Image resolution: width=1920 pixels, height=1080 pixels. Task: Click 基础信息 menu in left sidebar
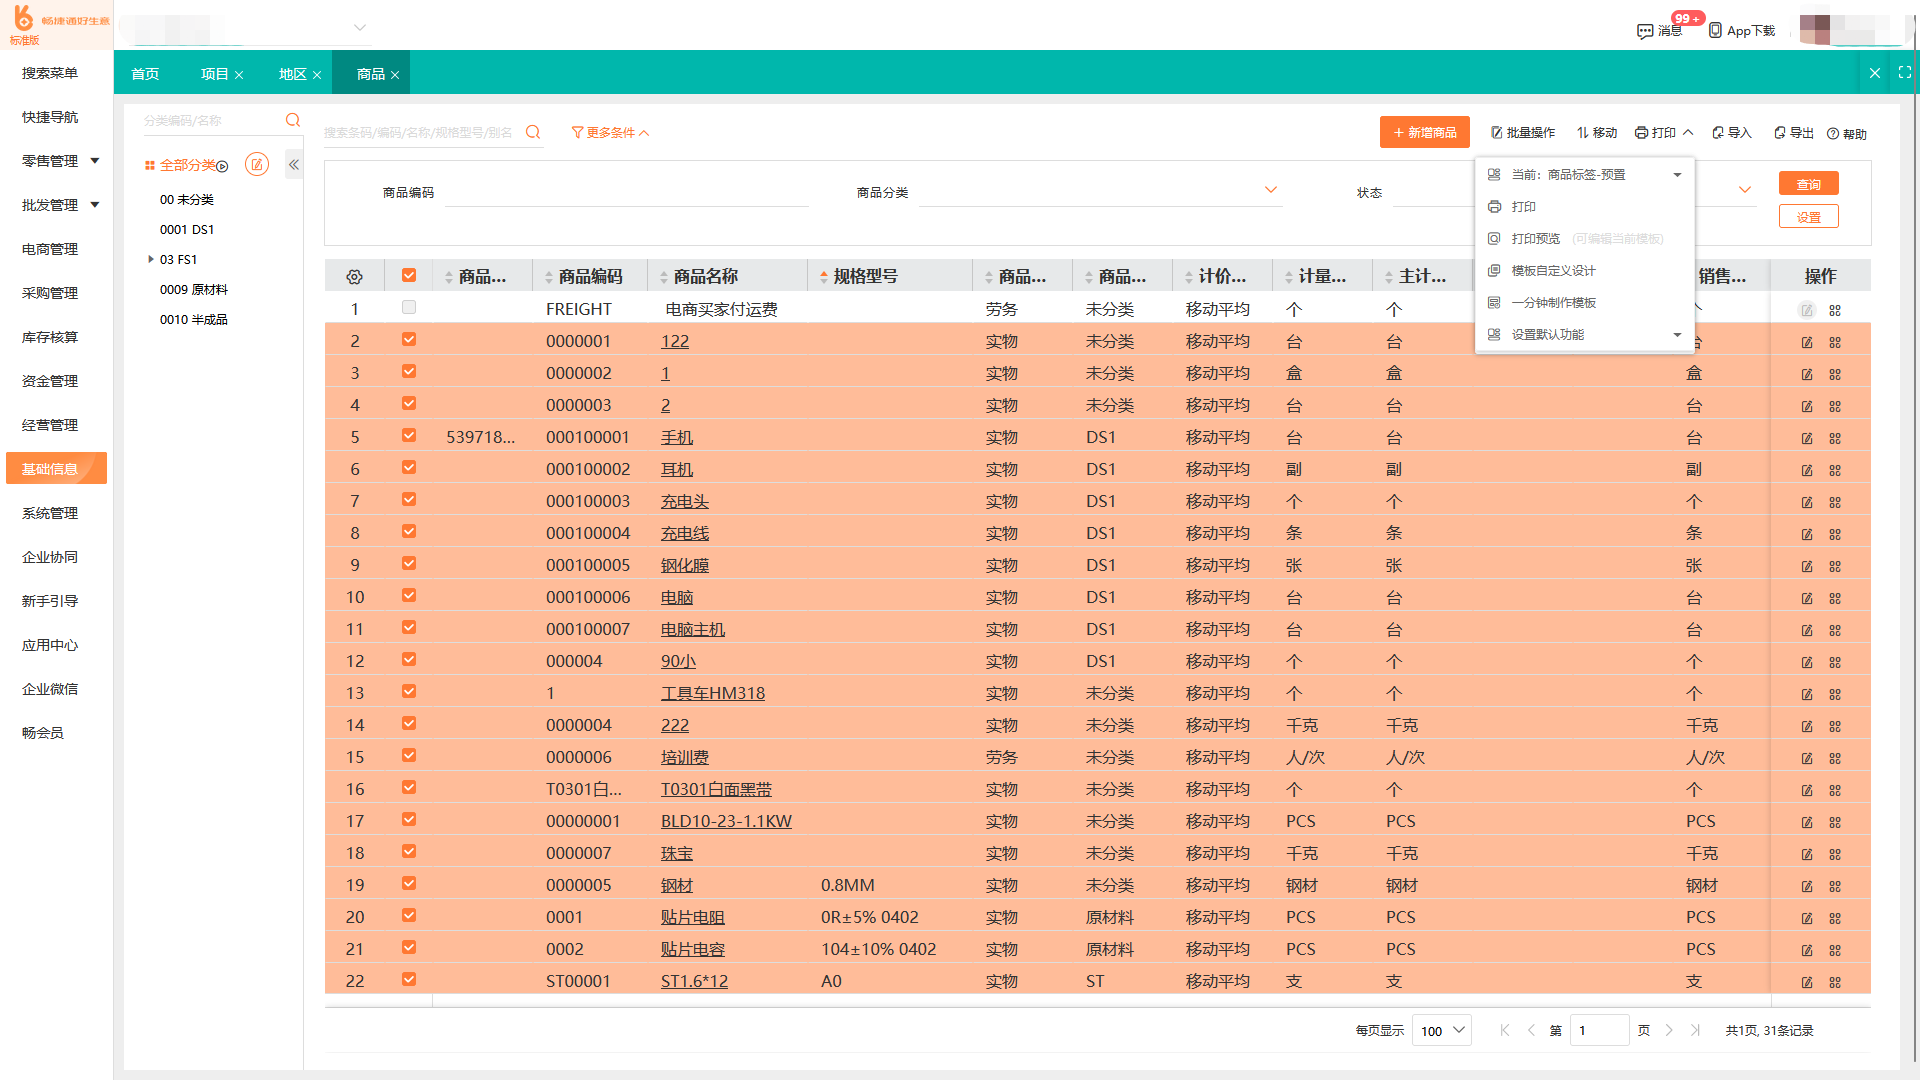point(54,468)
